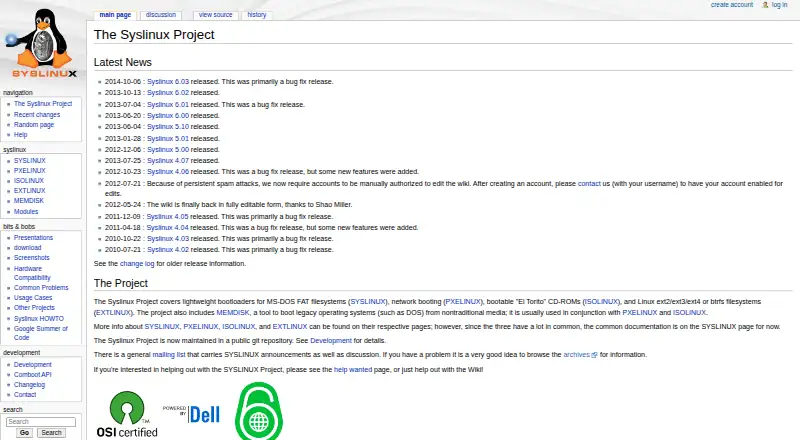Open the discussion tab

click(161, 15)
